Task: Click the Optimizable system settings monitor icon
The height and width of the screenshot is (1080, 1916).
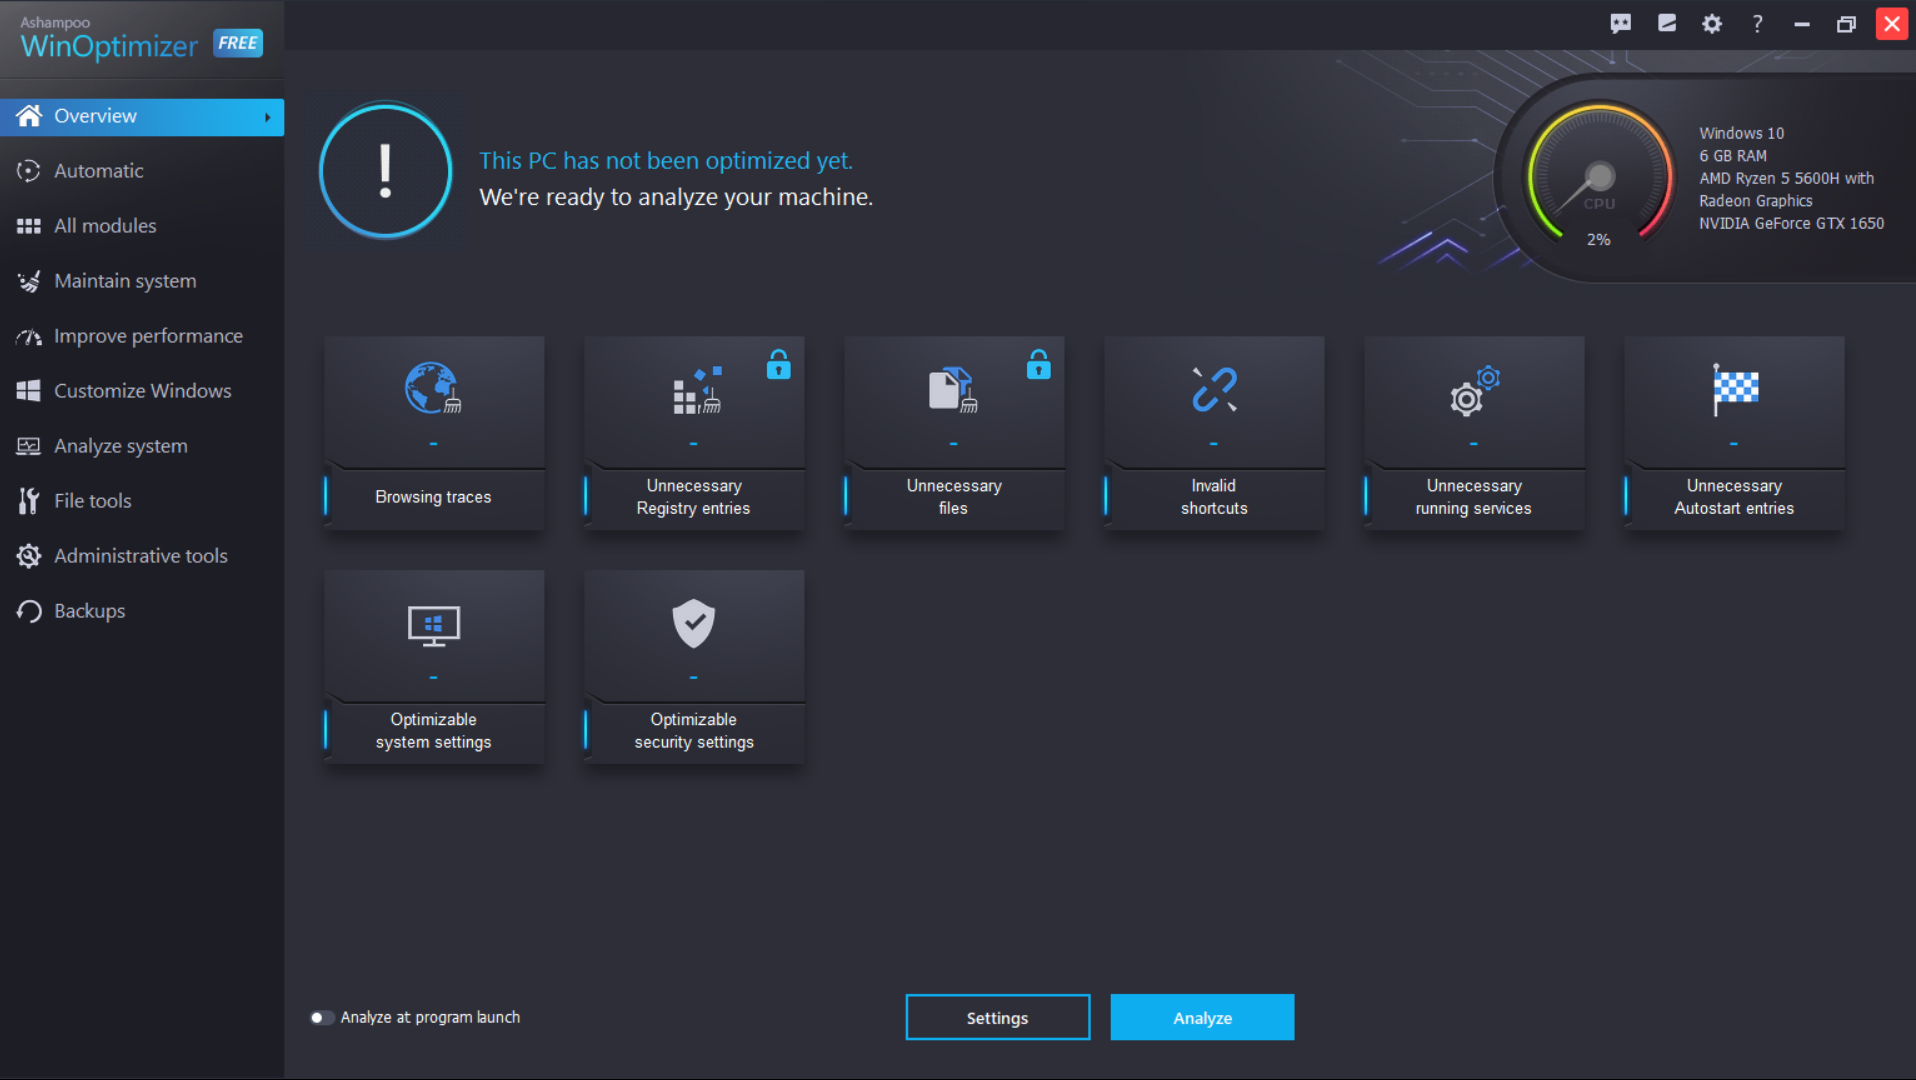Action: click(433, 625)
